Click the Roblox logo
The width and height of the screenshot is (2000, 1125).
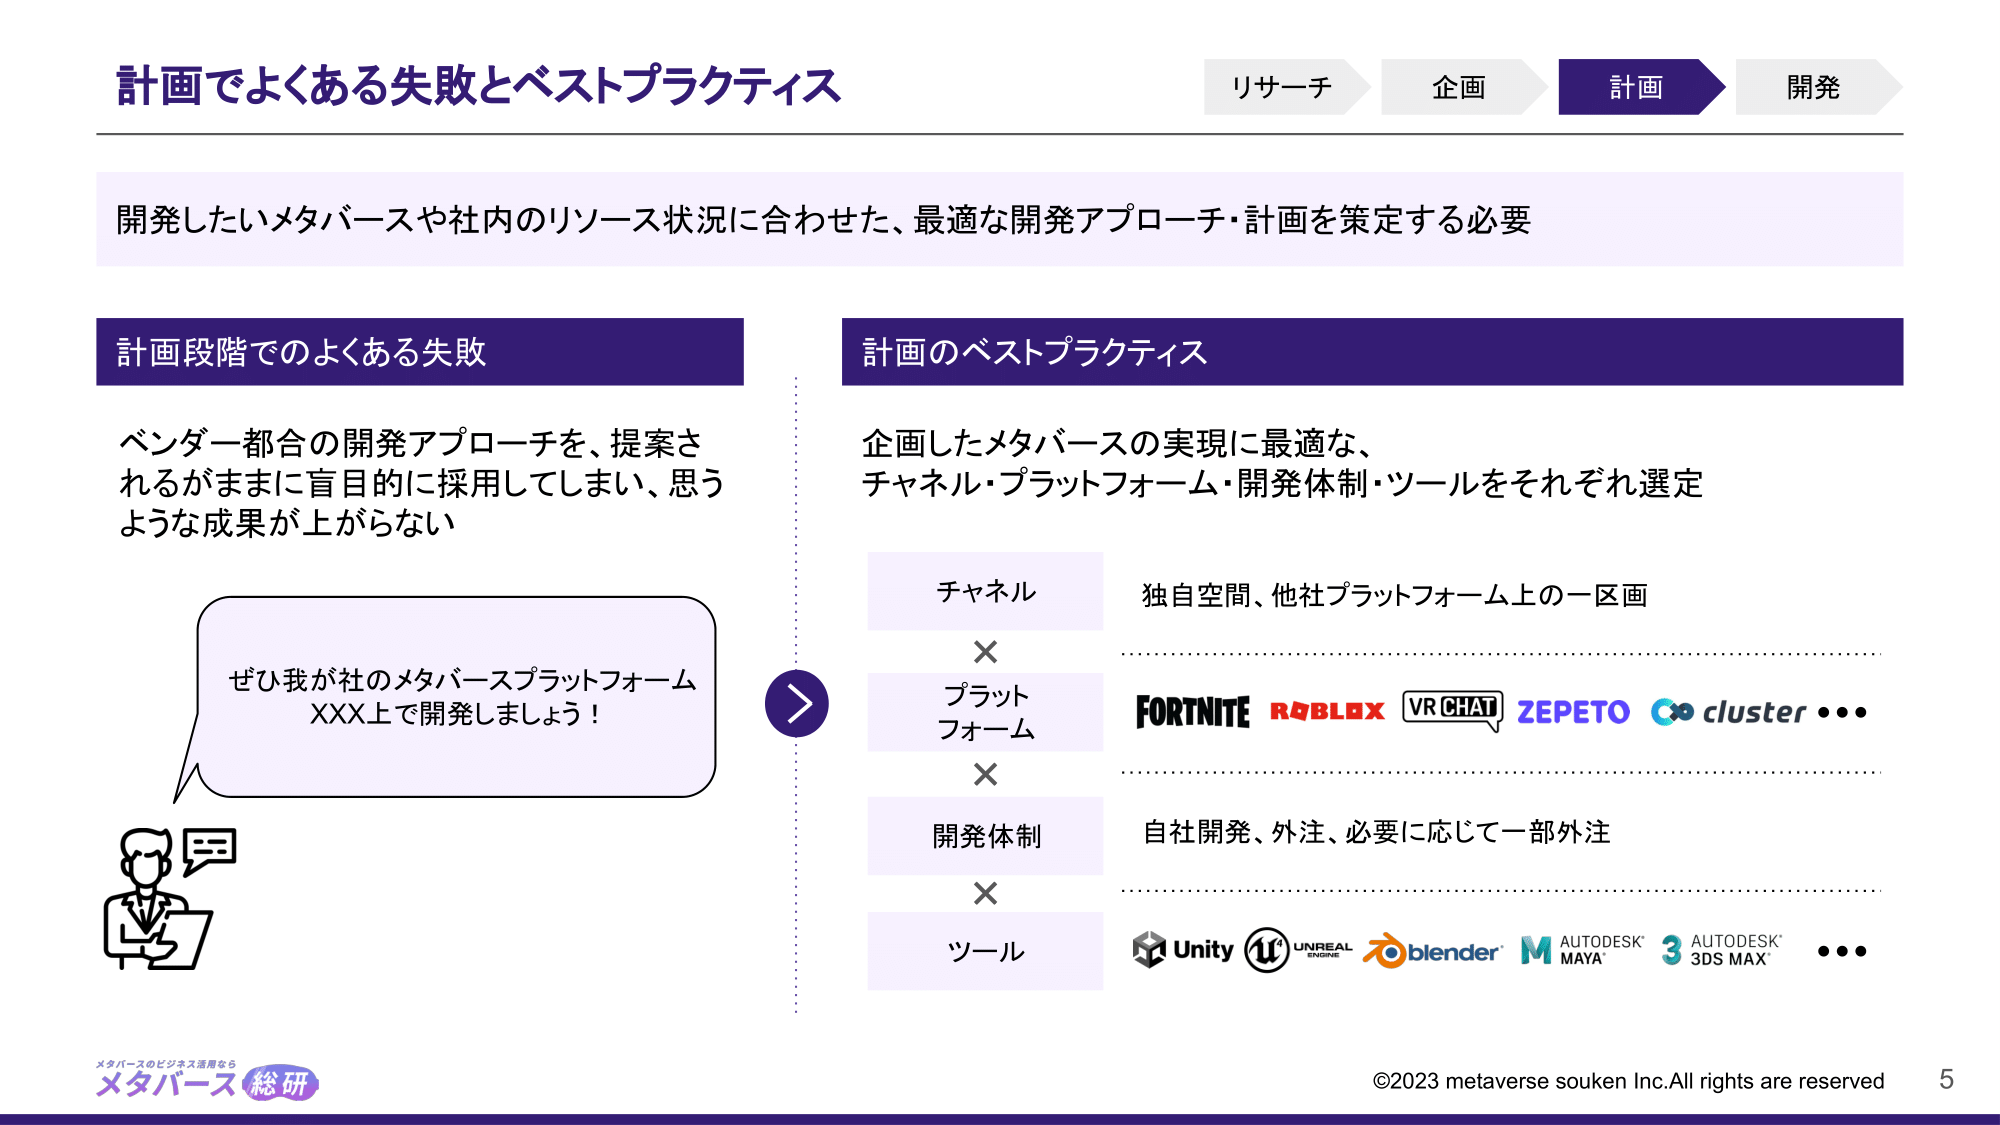[x=1327, y=711]
